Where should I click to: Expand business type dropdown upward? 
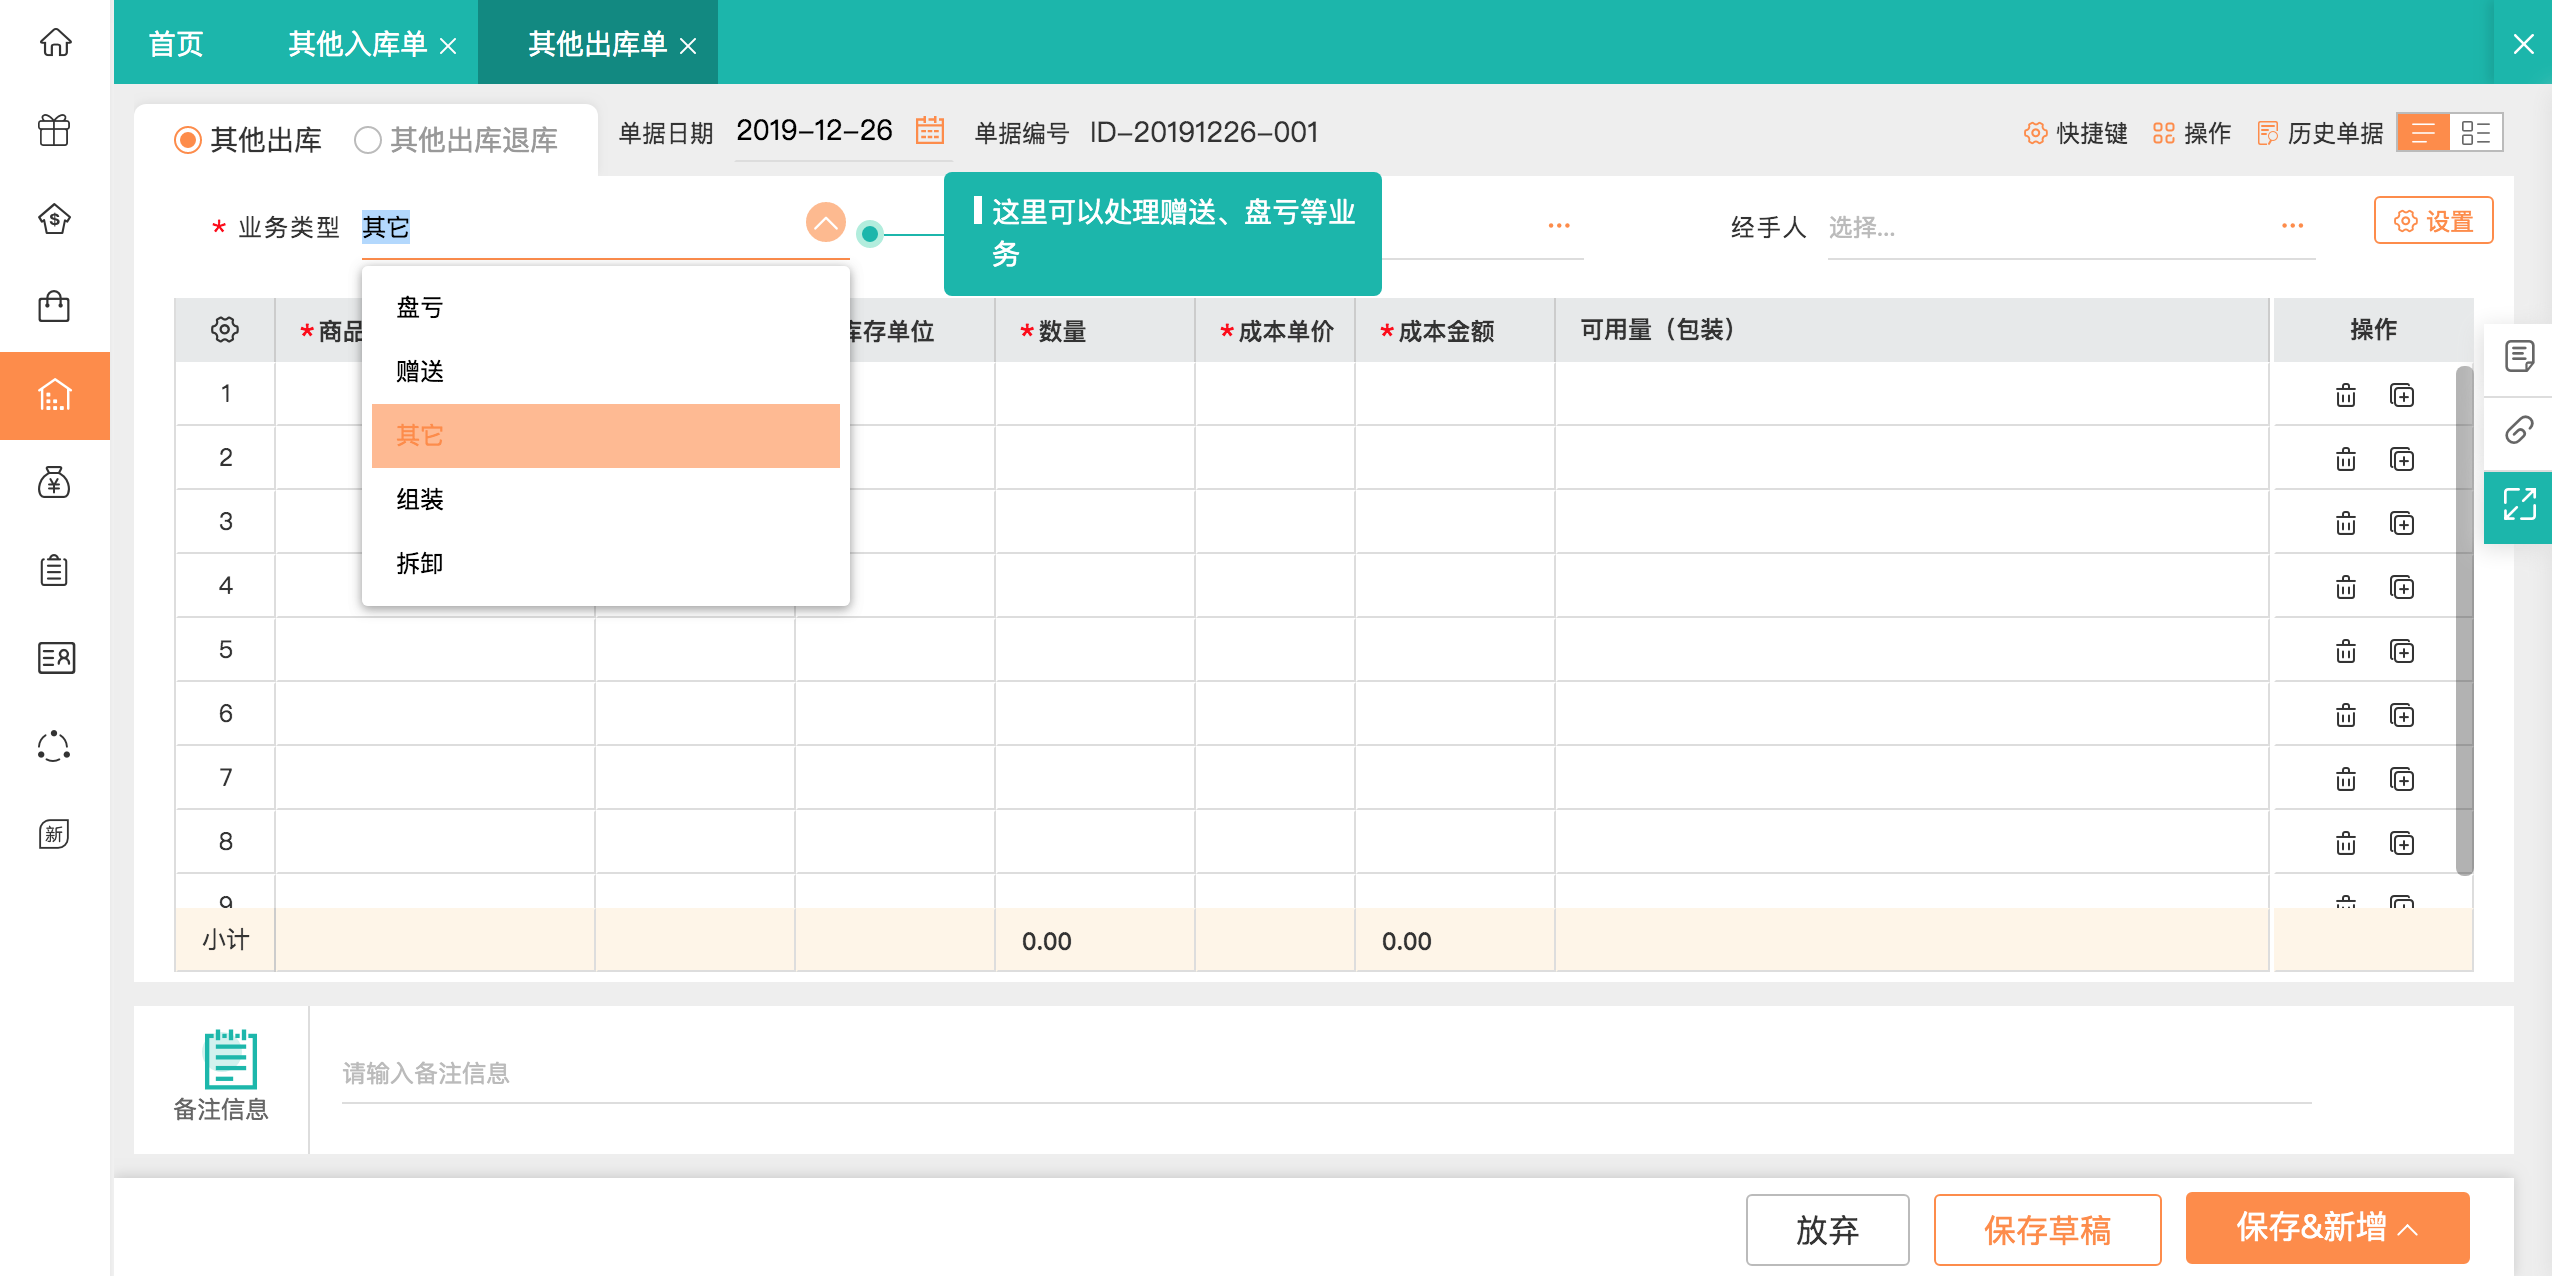pos(827,226)
